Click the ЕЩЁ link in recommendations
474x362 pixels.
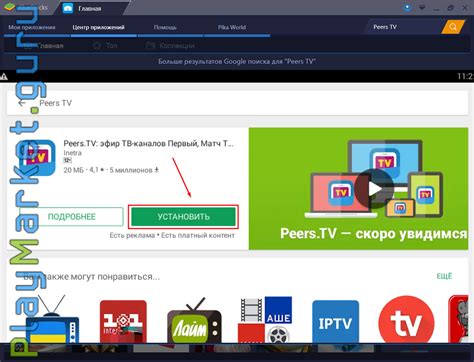(444, 276)
